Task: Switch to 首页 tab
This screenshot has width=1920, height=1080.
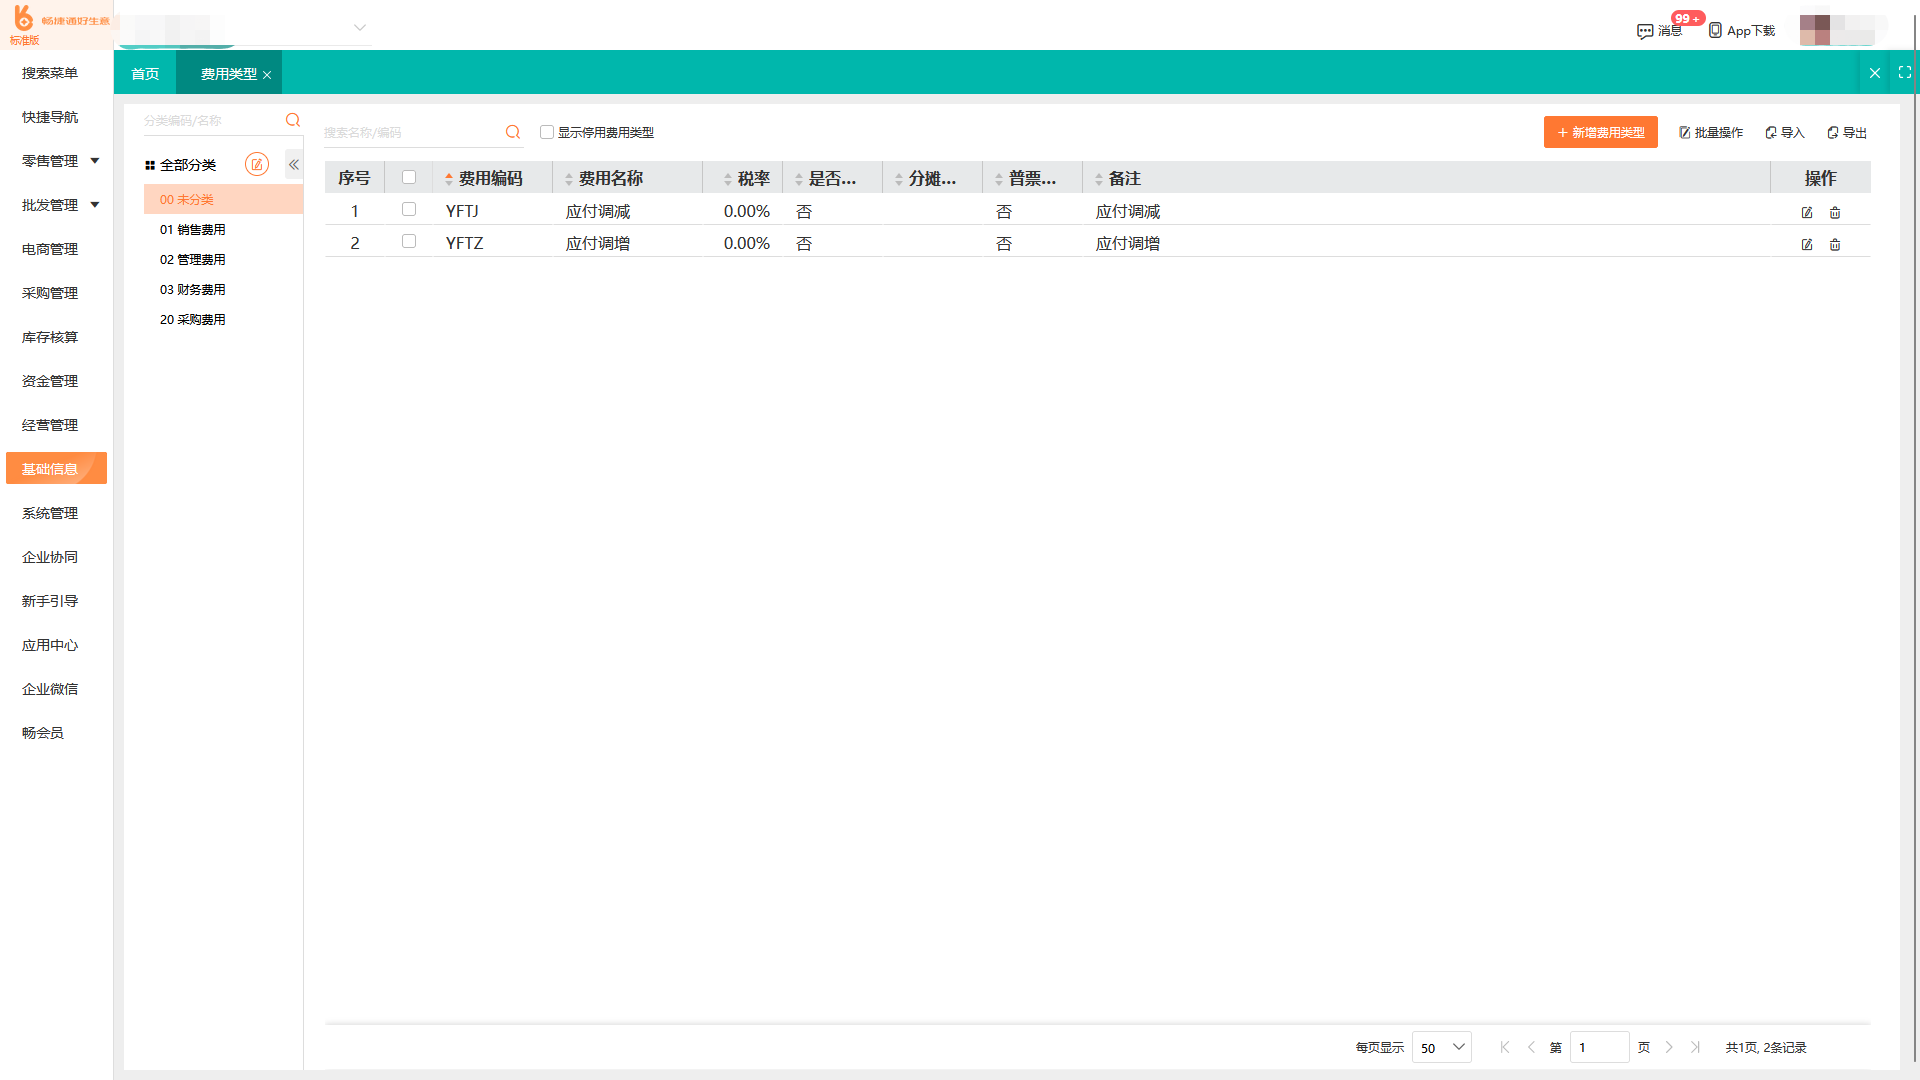Action: [145, 74]
